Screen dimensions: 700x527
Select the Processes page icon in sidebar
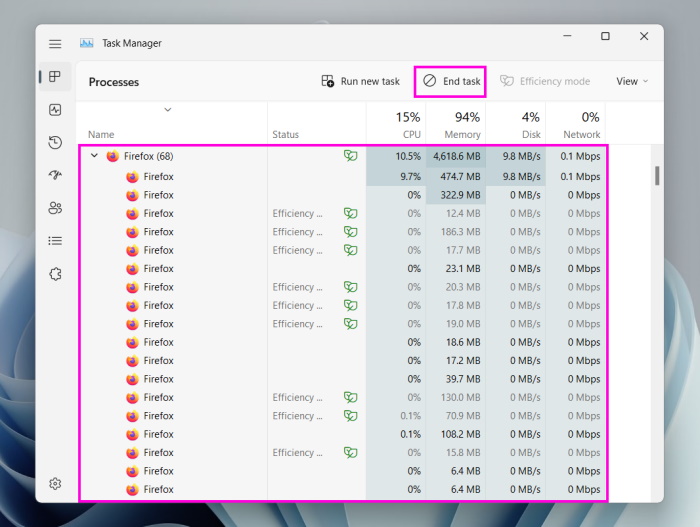pyautogui.click(x=55, y=77)
